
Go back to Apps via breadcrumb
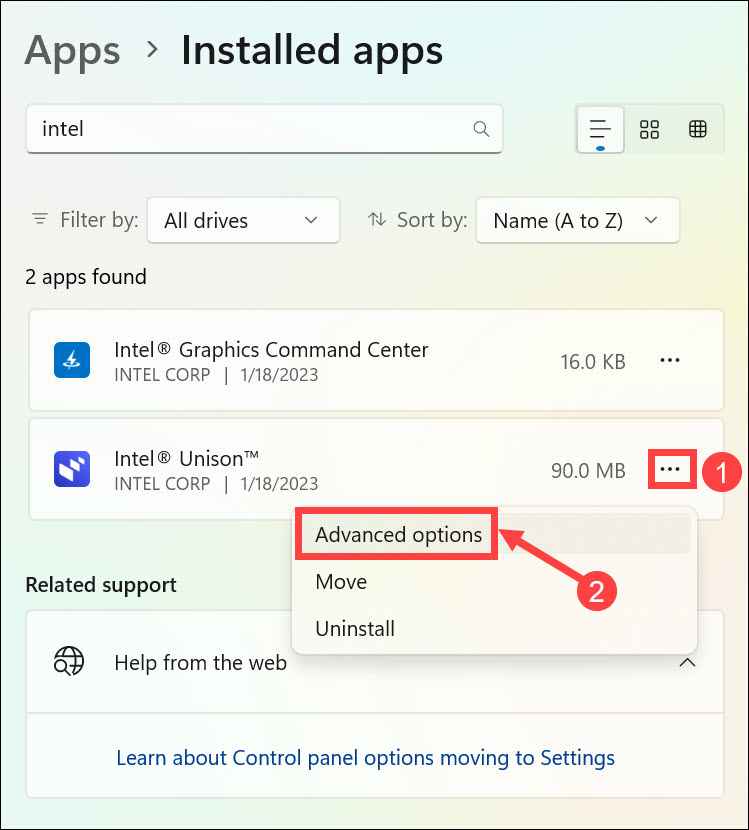click(72, 50)
